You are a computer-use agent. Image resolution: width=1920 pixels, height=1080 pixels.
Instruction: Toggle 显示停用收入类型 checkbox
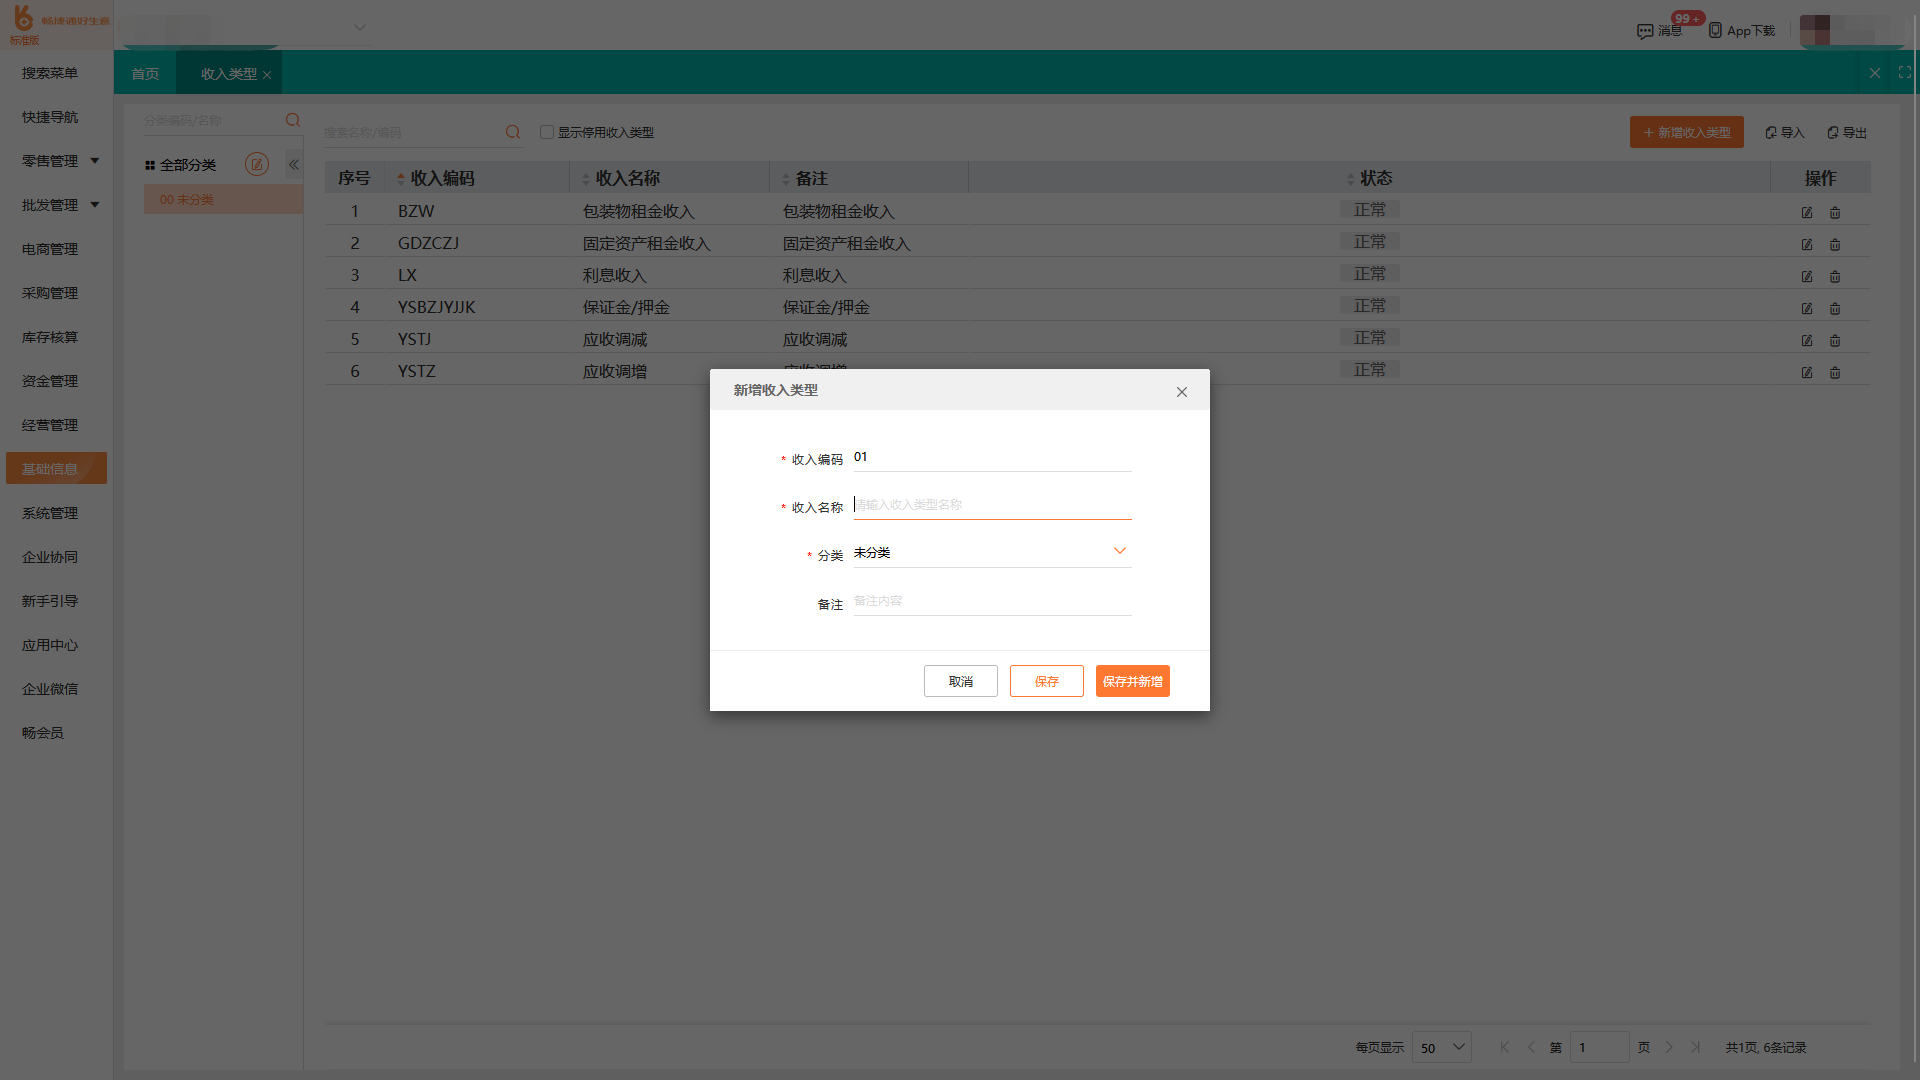547,132
